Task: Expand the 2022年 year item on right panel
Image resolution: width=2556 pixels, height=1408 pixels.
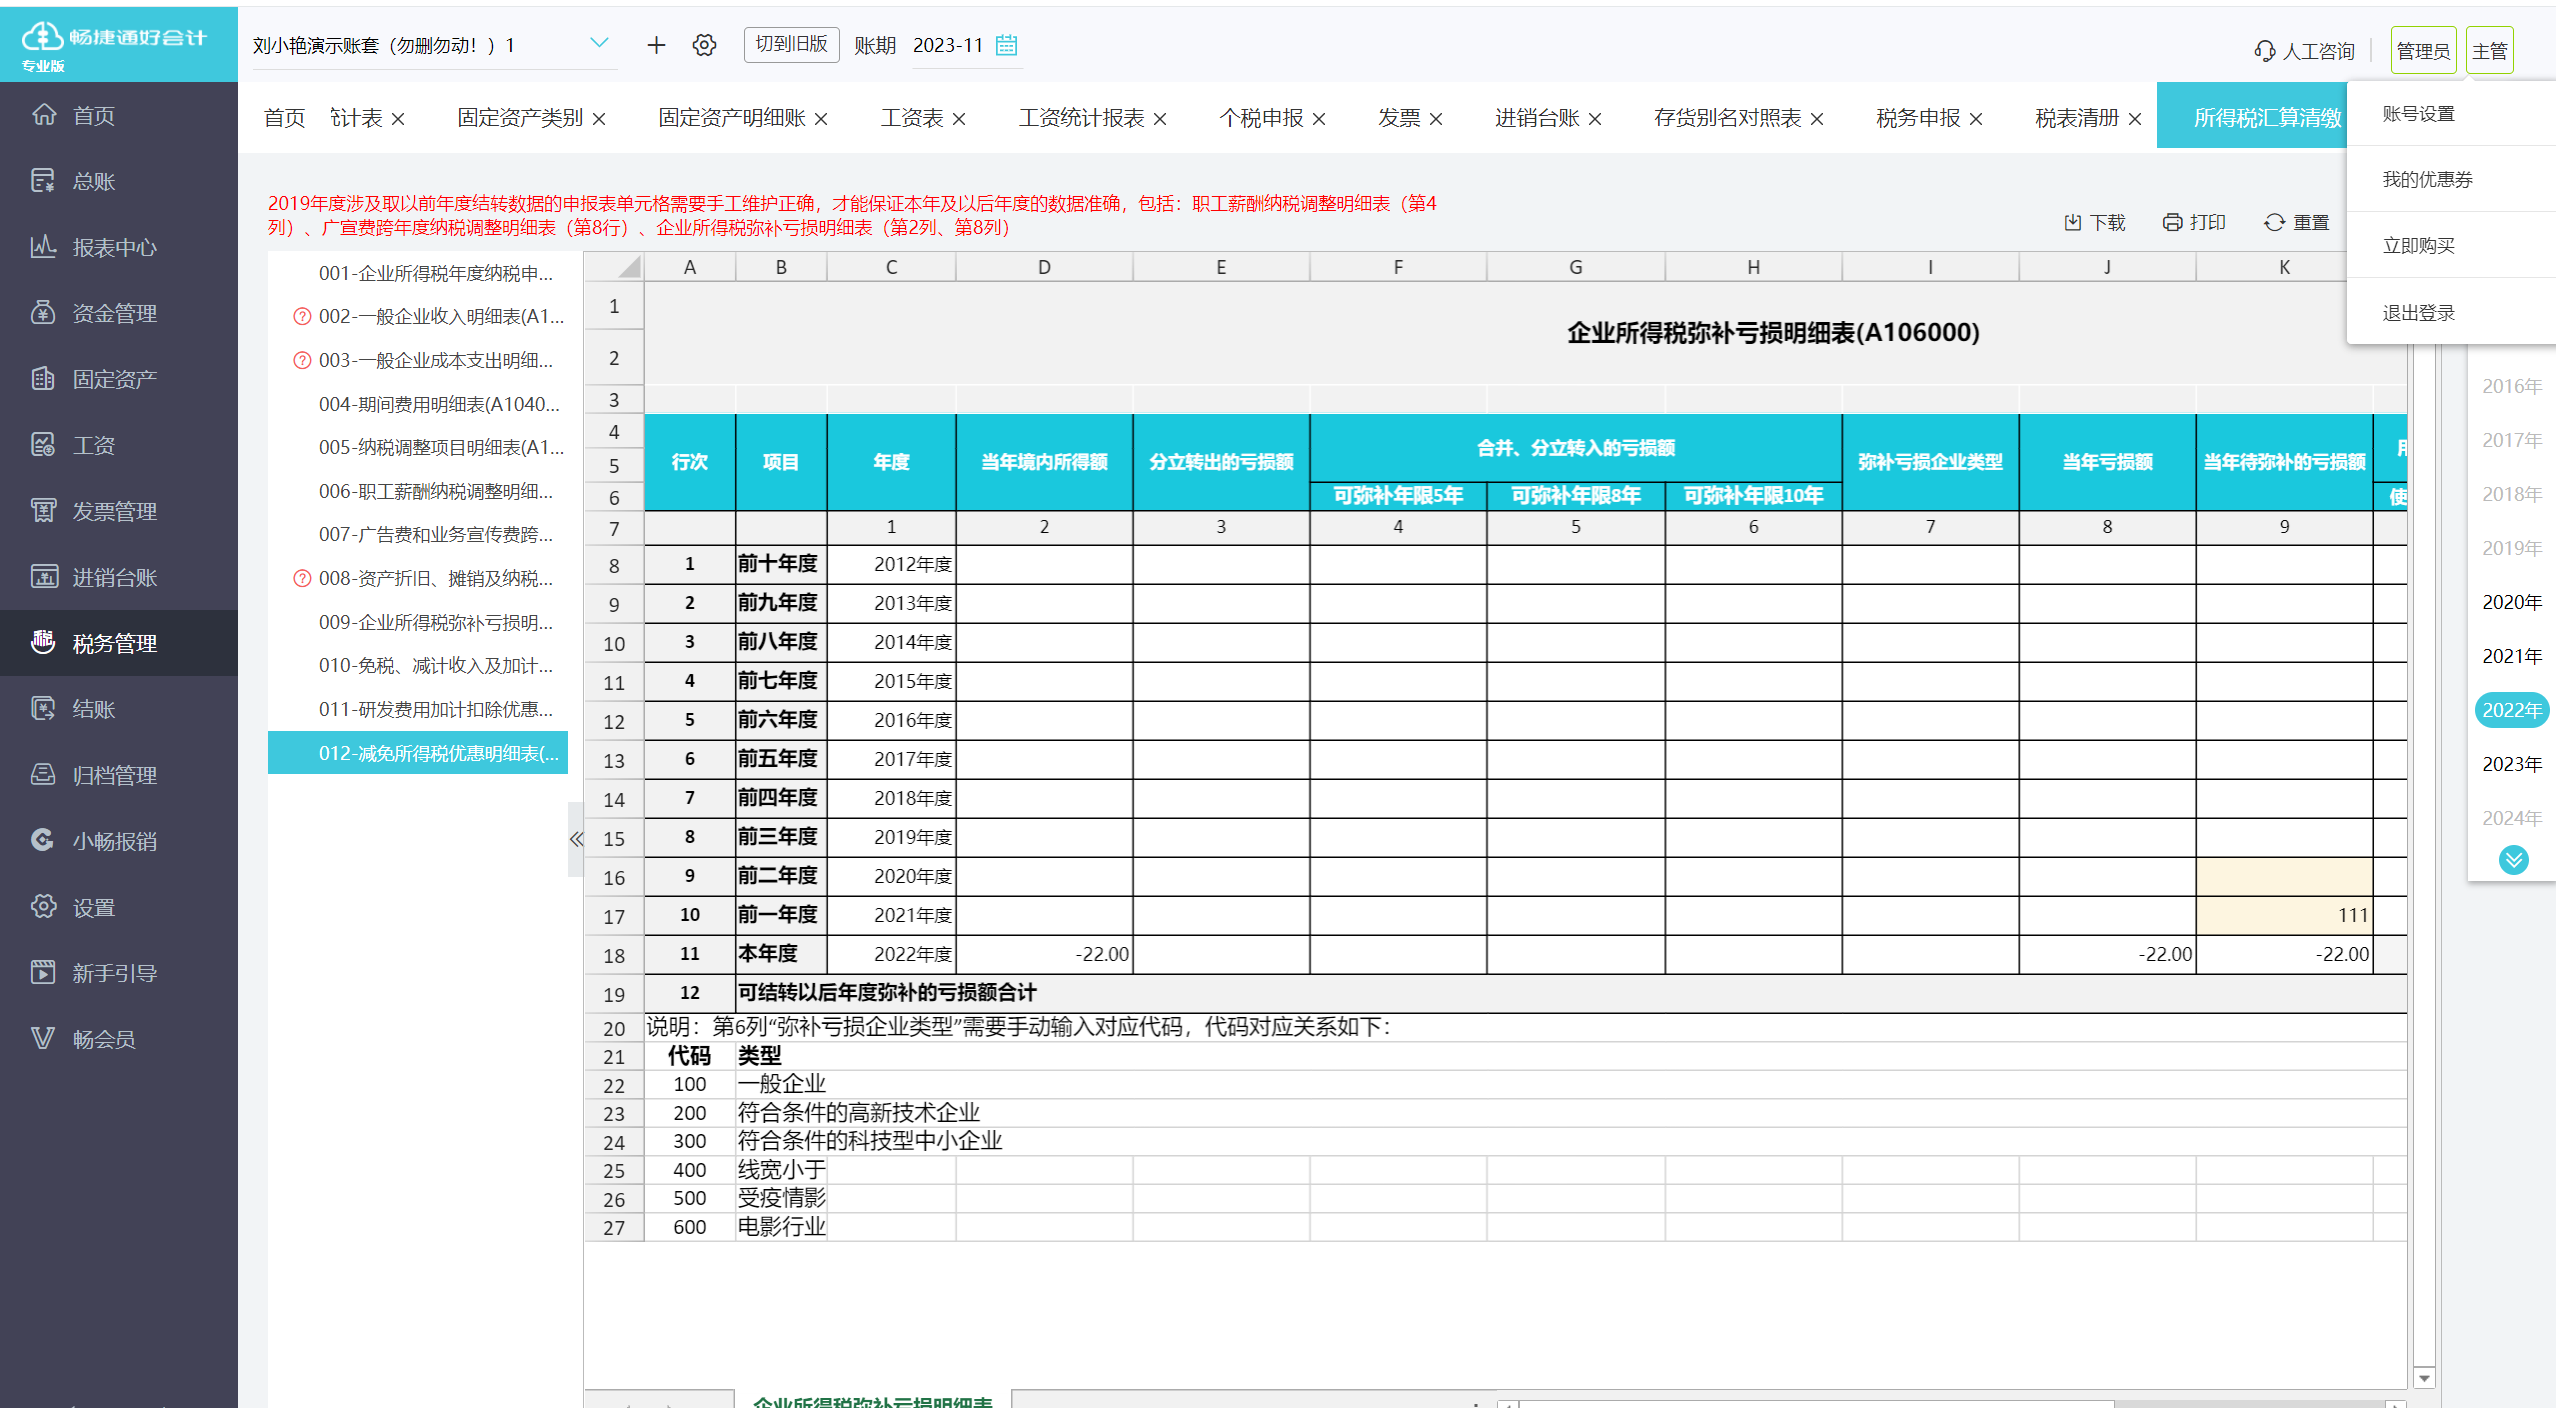Action: (2511, 707)
